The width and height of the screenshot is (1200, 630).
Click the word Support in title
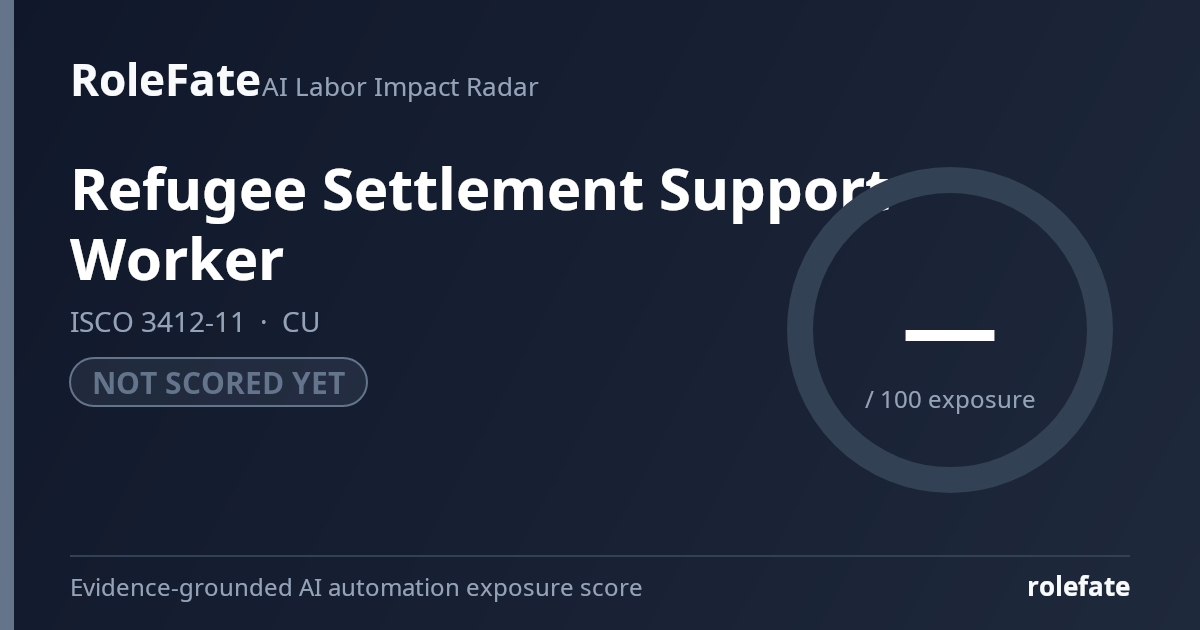pyautogui.click(x=773, y=191)
